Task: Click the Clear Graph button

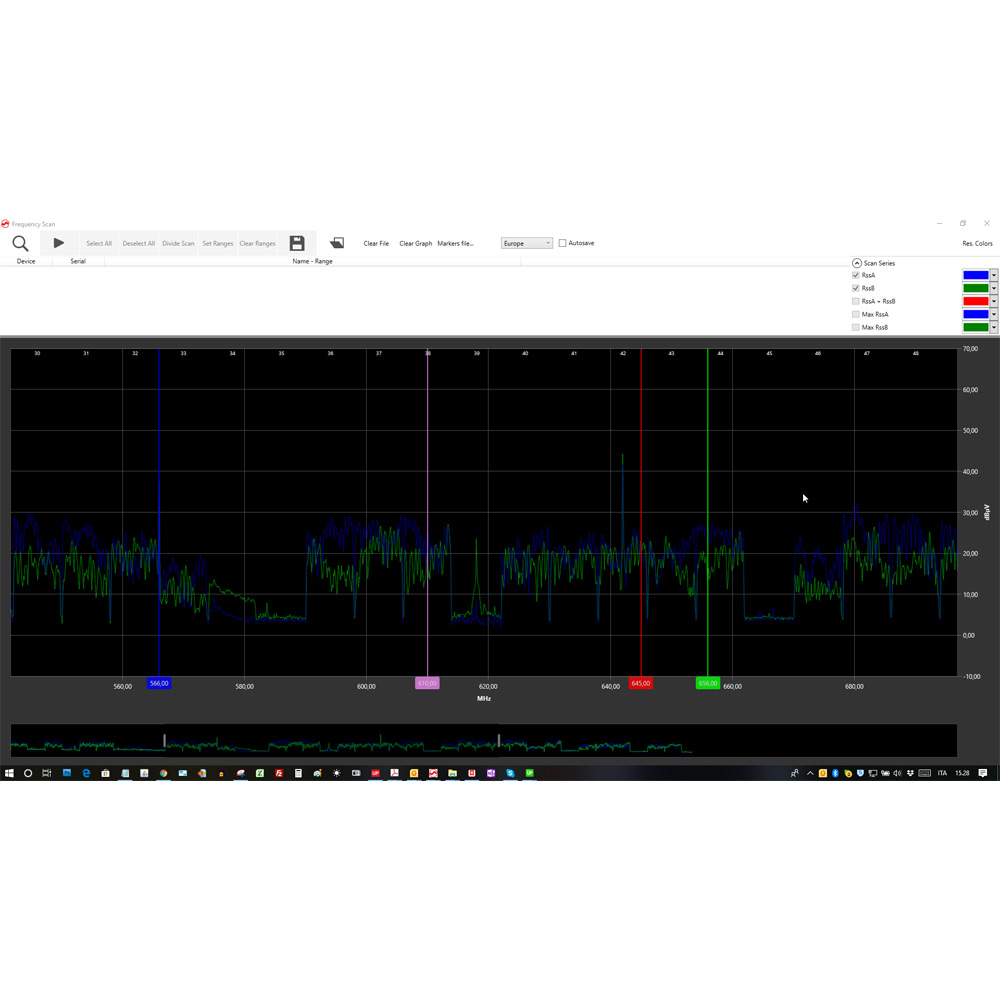Action: point(415,243)
